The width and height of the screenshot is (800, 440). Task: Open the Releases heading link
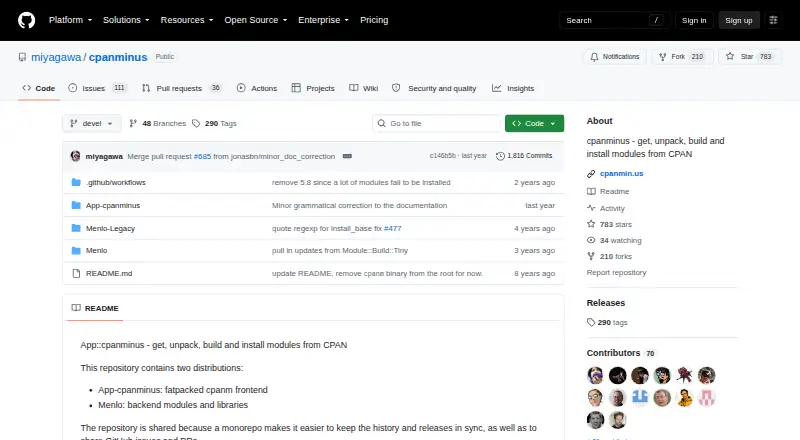606,303
